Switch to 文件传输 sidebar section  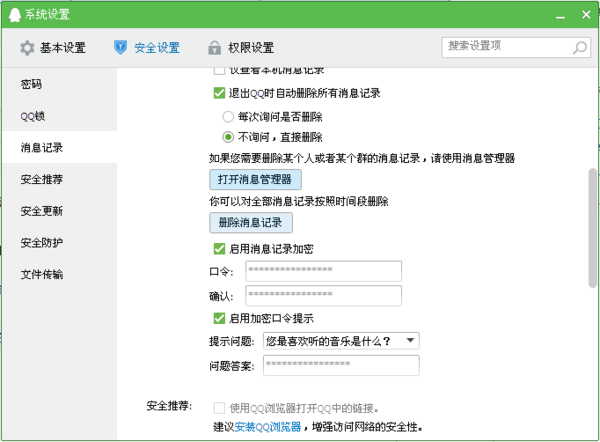pos(42,274)
